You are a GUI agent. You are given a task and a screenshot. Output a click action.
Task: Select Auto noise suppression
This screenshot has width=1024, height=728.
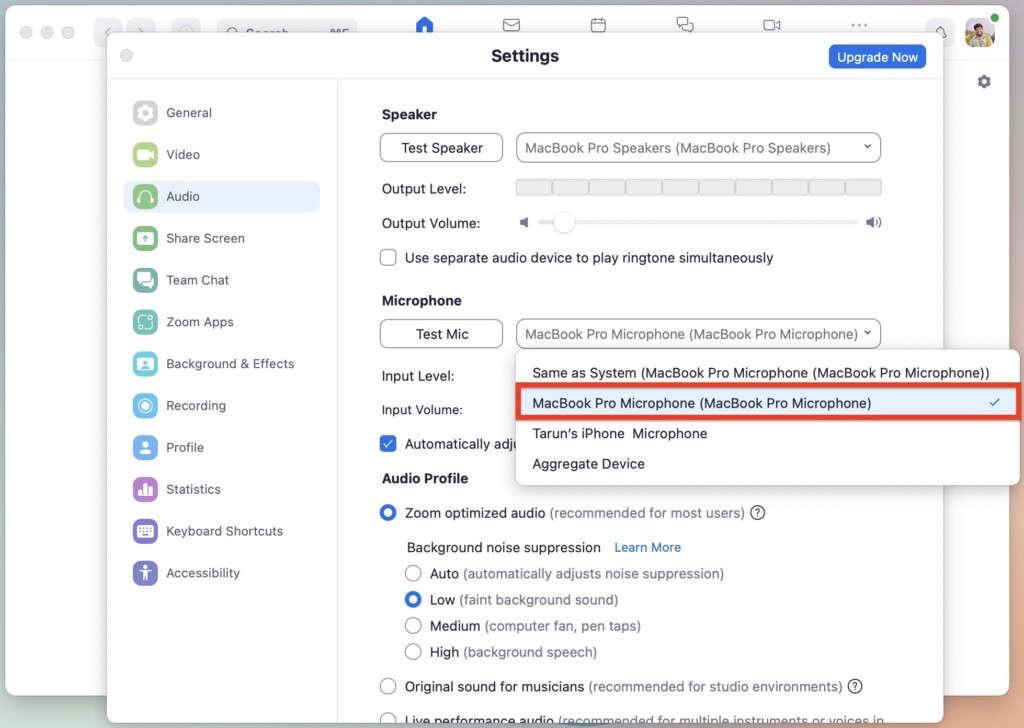[x=413, y=573]
